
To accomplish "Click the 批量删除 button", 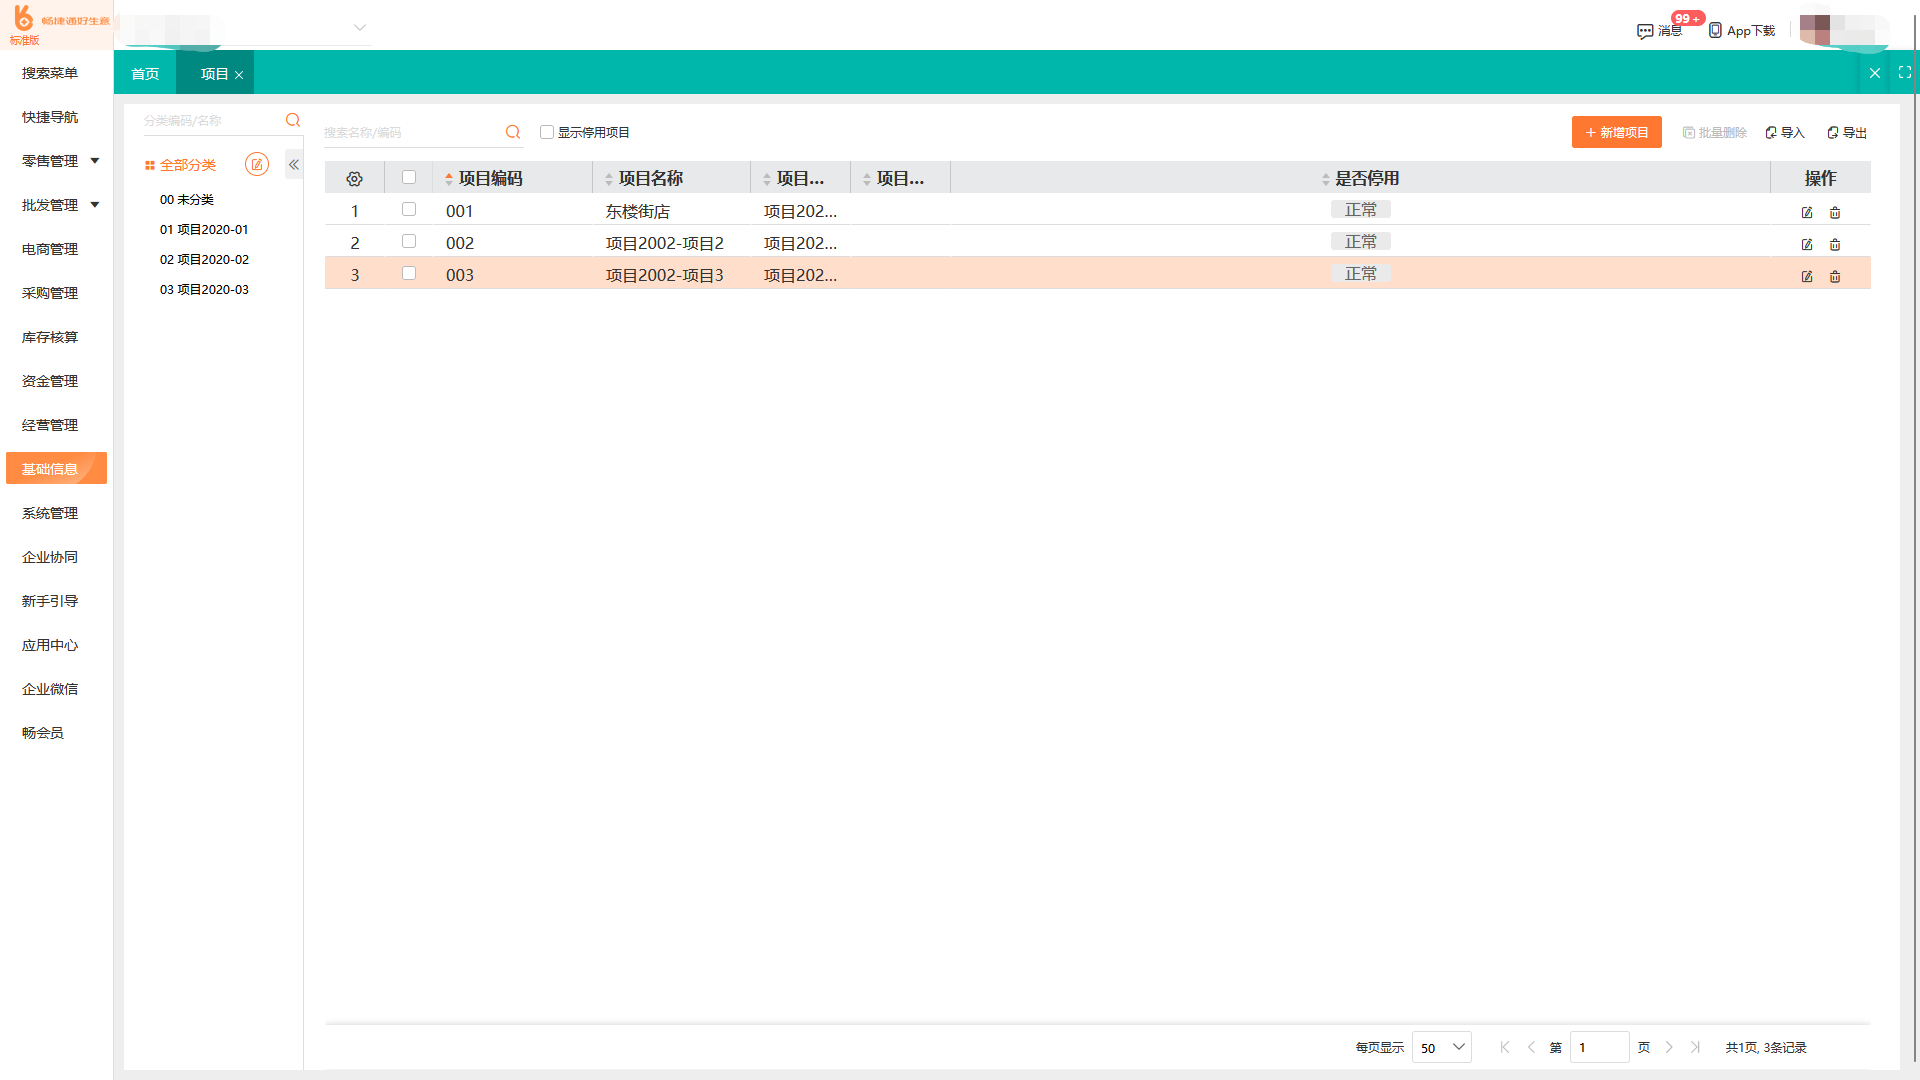I will coord(1713,132).
